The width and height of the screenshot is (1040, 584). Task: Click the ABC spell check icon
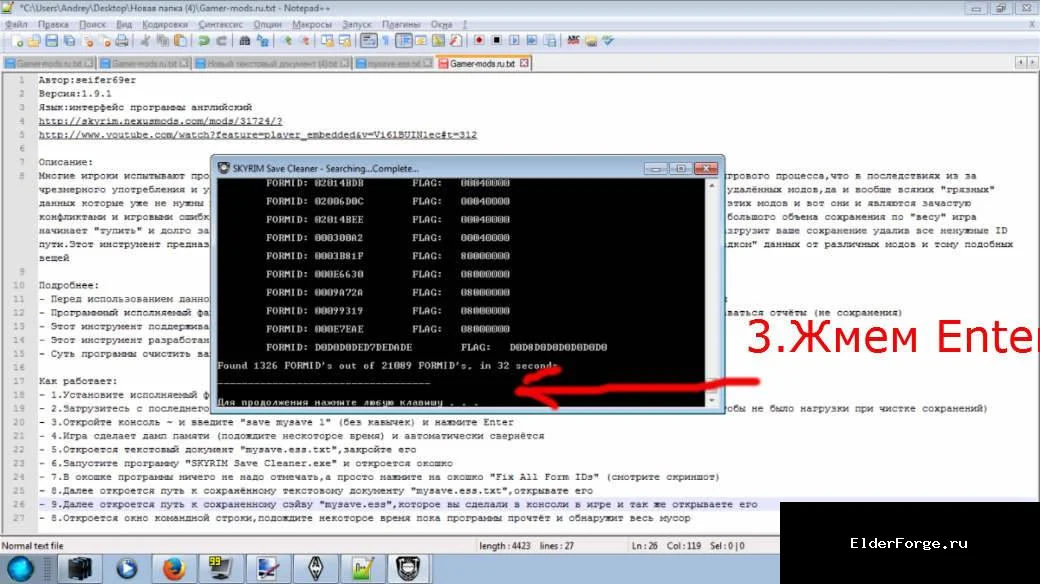(x=574, y=41)
